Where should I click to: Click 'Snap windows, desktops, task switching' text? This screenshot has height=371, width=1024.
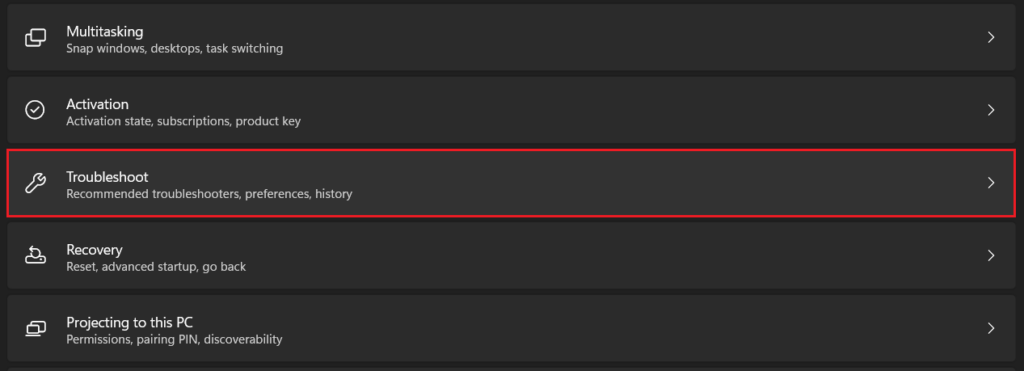(x=174, y=48)
